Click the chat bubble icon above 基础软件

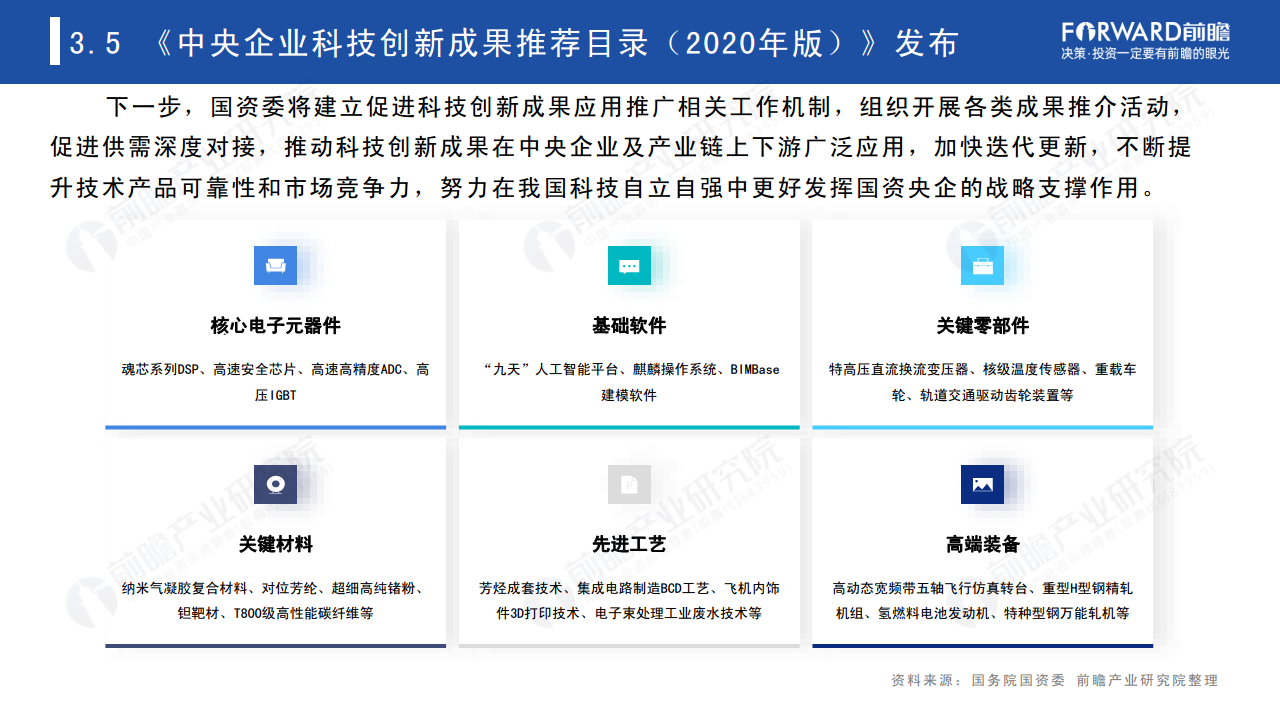point(629,266)
